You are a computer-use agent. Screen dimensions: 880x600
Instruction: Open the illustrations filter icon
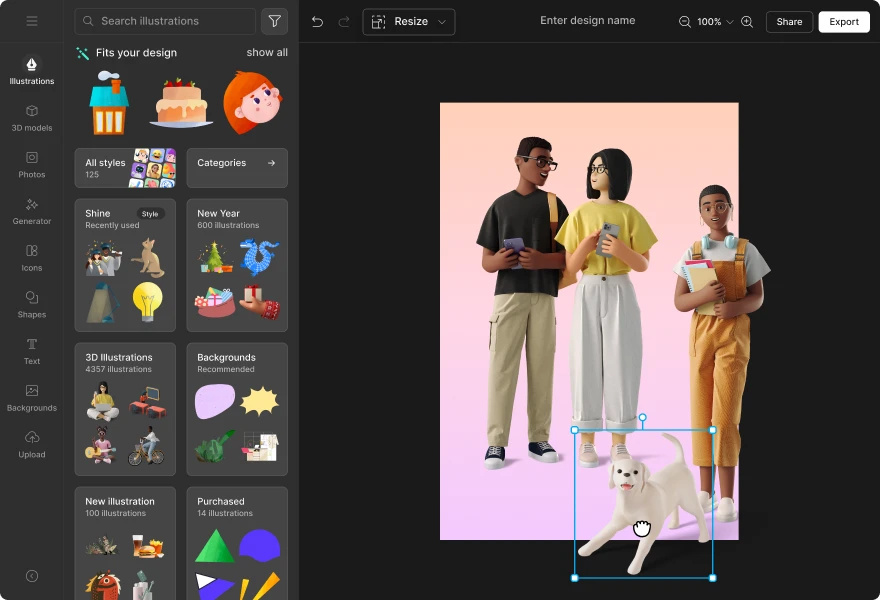pos(274,21)
